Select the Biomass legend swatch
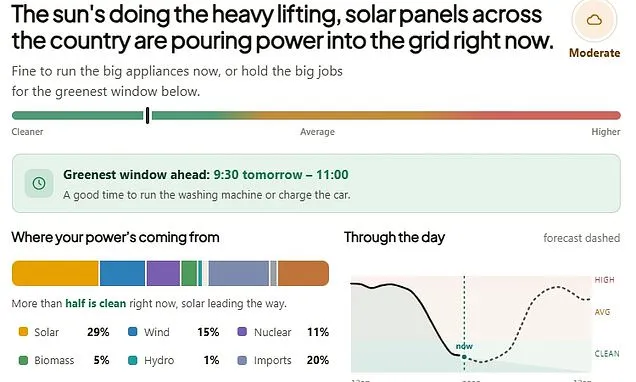 pos(23,360)
